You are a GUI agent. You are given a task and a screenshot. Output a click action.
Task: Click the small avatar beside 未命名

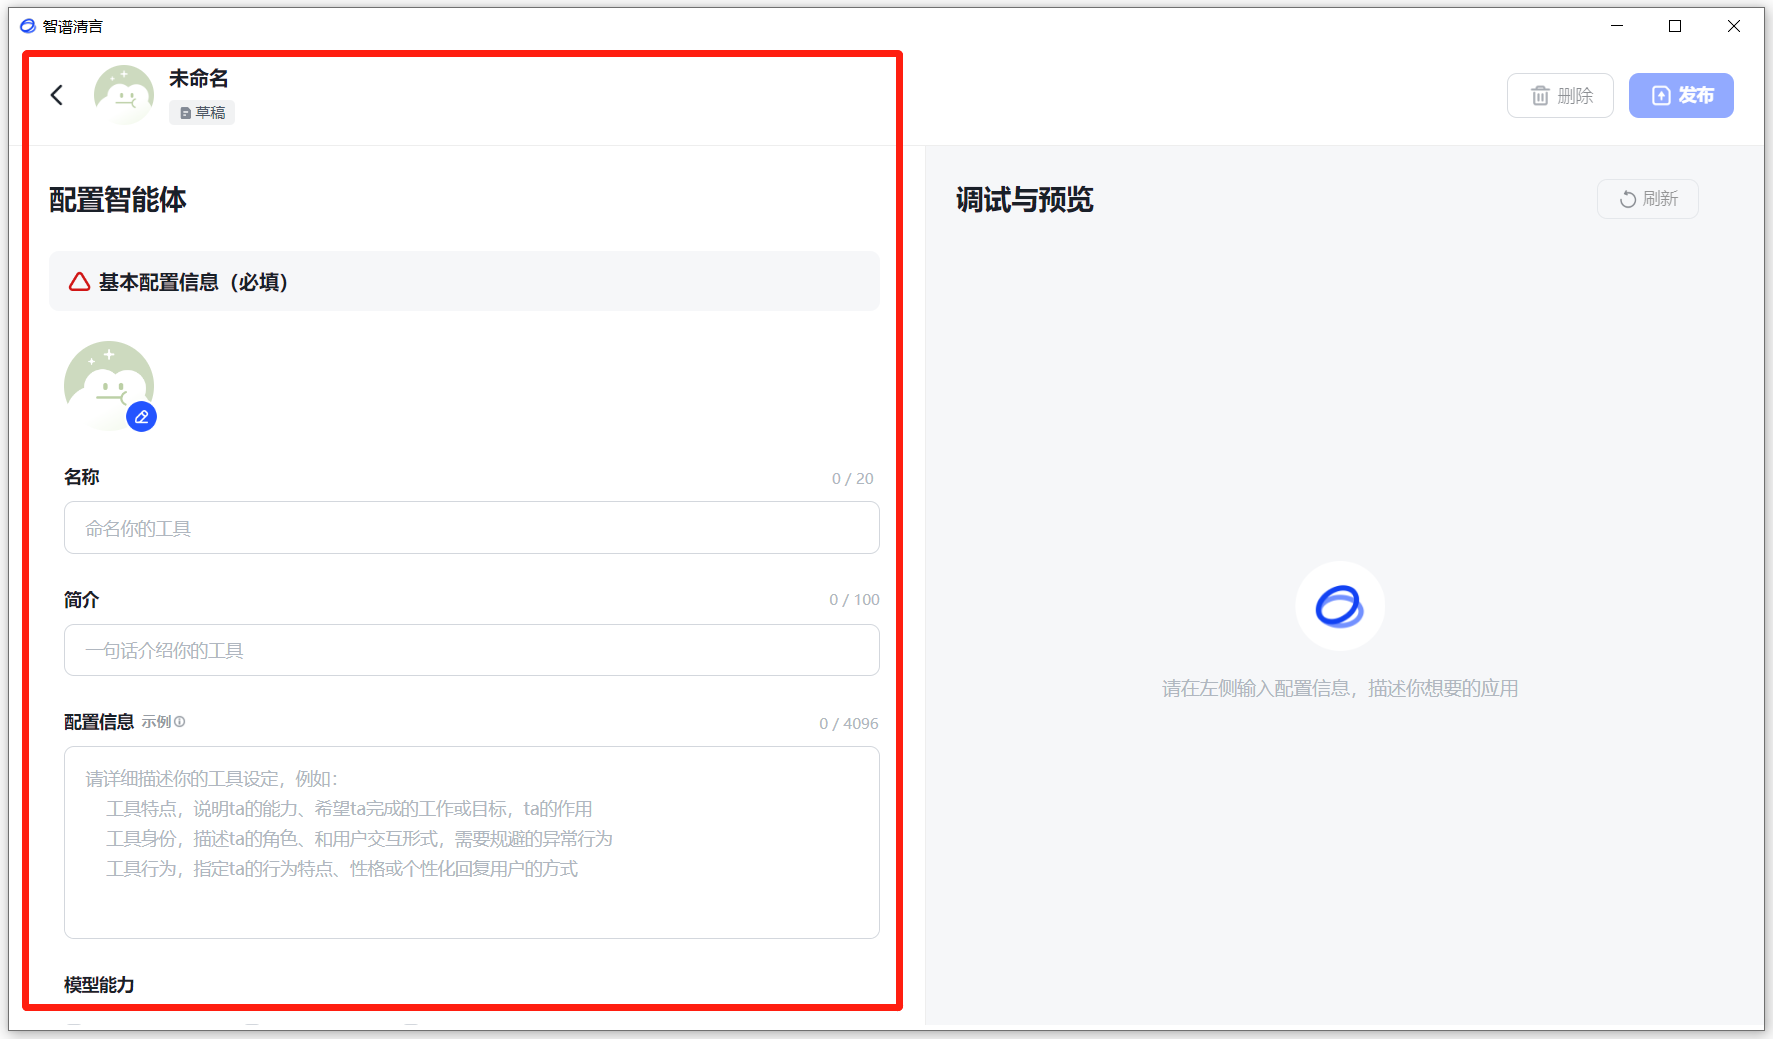[x=123, y=95]
